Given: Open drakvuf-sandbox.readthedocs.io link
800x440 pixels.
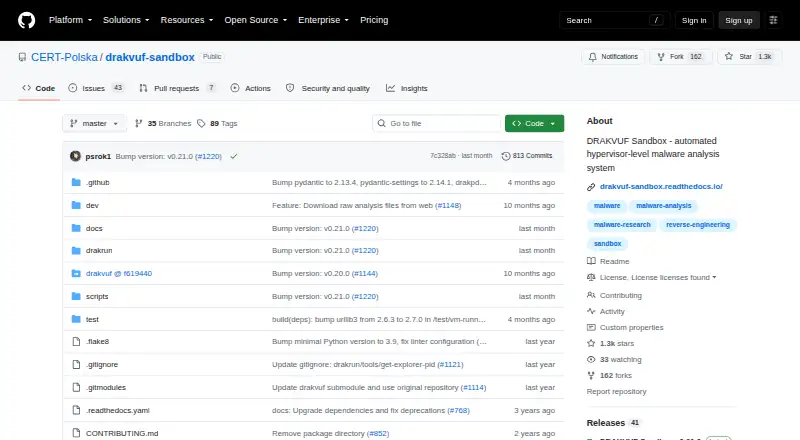Looking at the screenshot, I should pyautogui.click(x=661, y=187).
